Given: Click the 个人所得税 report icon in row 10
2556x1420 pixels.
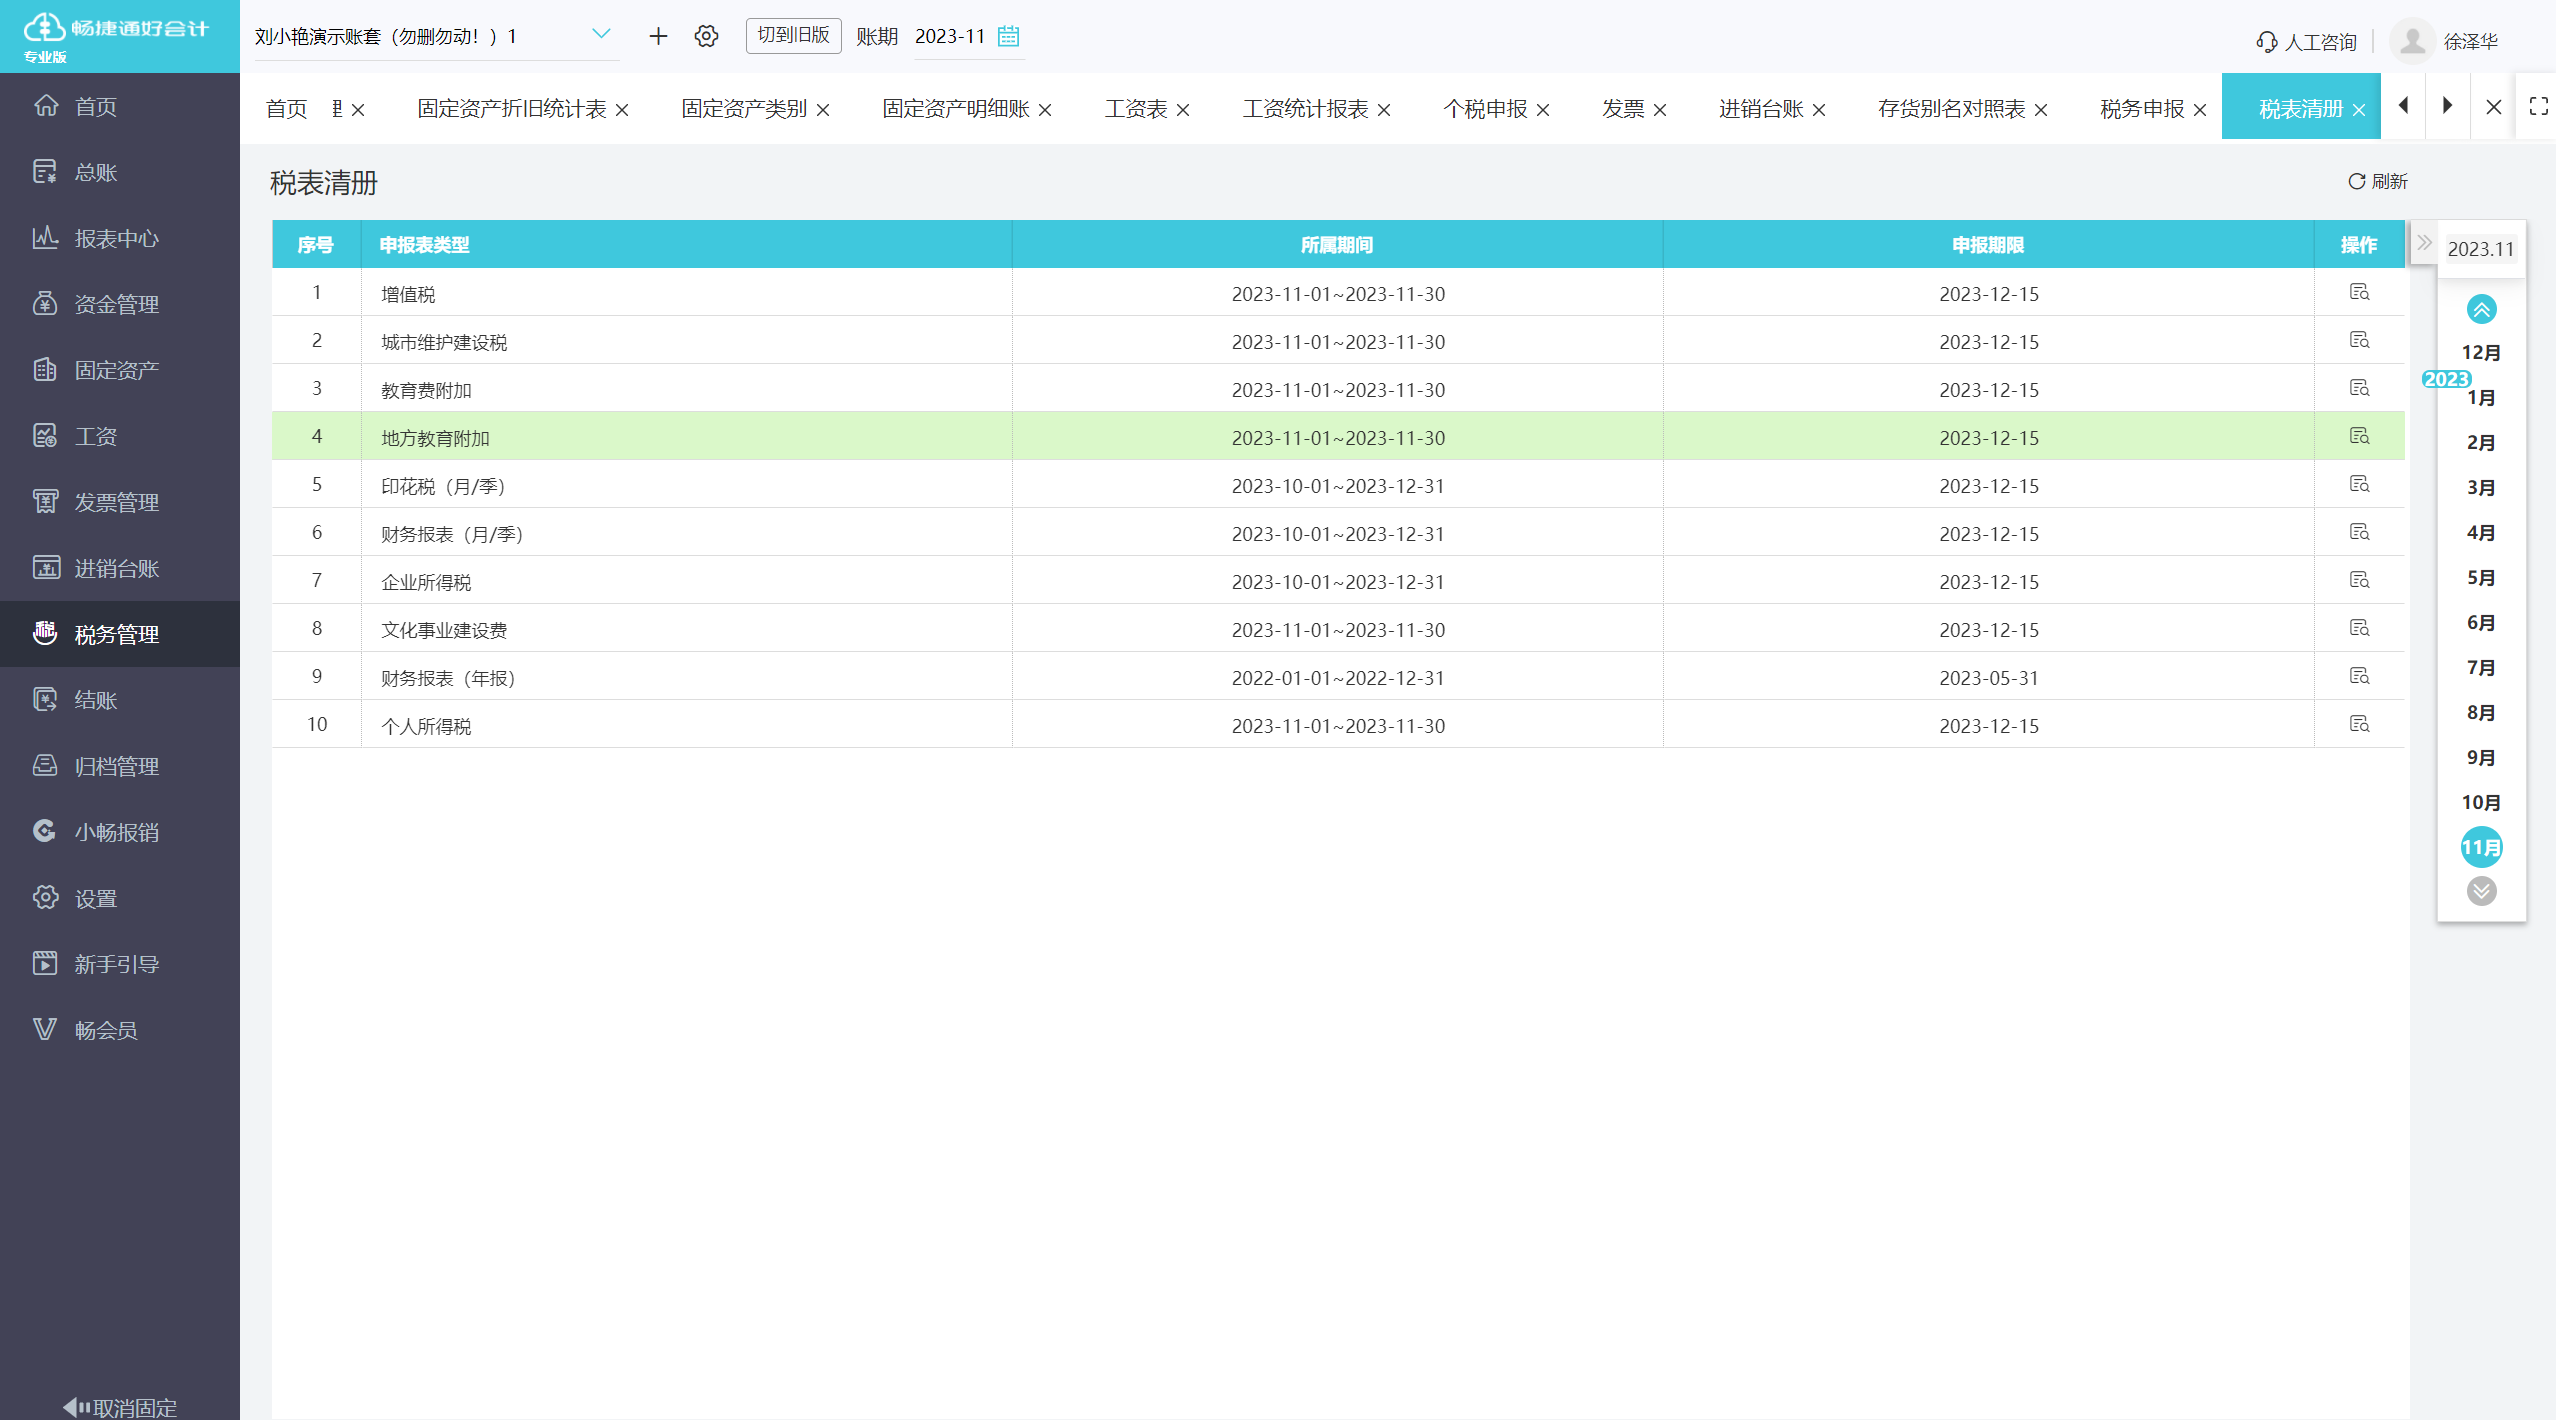Looking at the screenshot, I should [2358, 724].
